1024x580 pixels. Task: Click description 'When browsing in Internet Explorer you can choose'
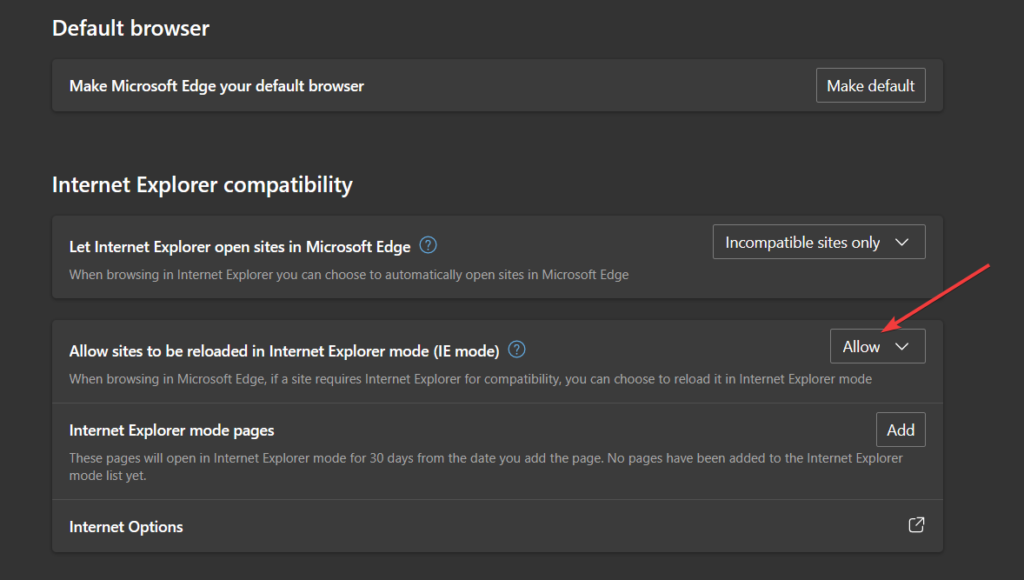(x=349, y=275)
